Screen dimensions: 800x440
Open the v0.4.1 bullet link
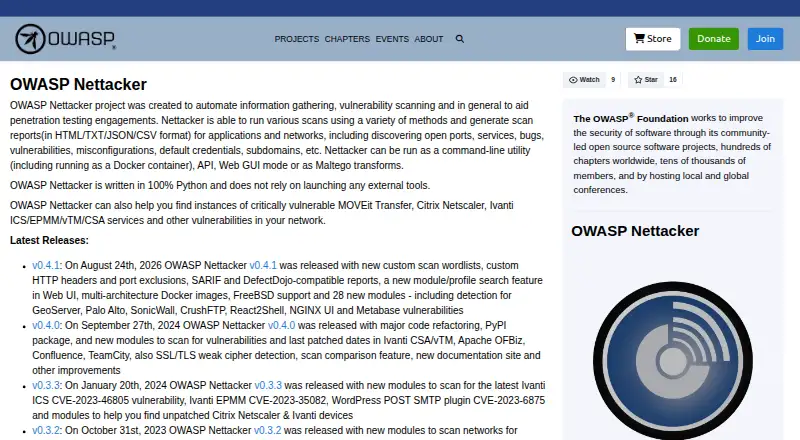pyautogui.click(x=46, y=265)
